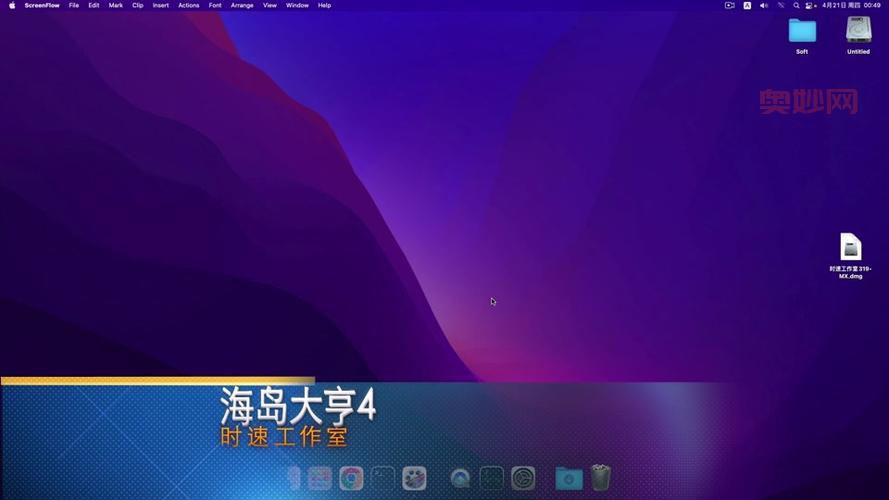Click the Untitled disk drive icon
The height and width of the screenshot is (500, 889).
tap(858, 31)
